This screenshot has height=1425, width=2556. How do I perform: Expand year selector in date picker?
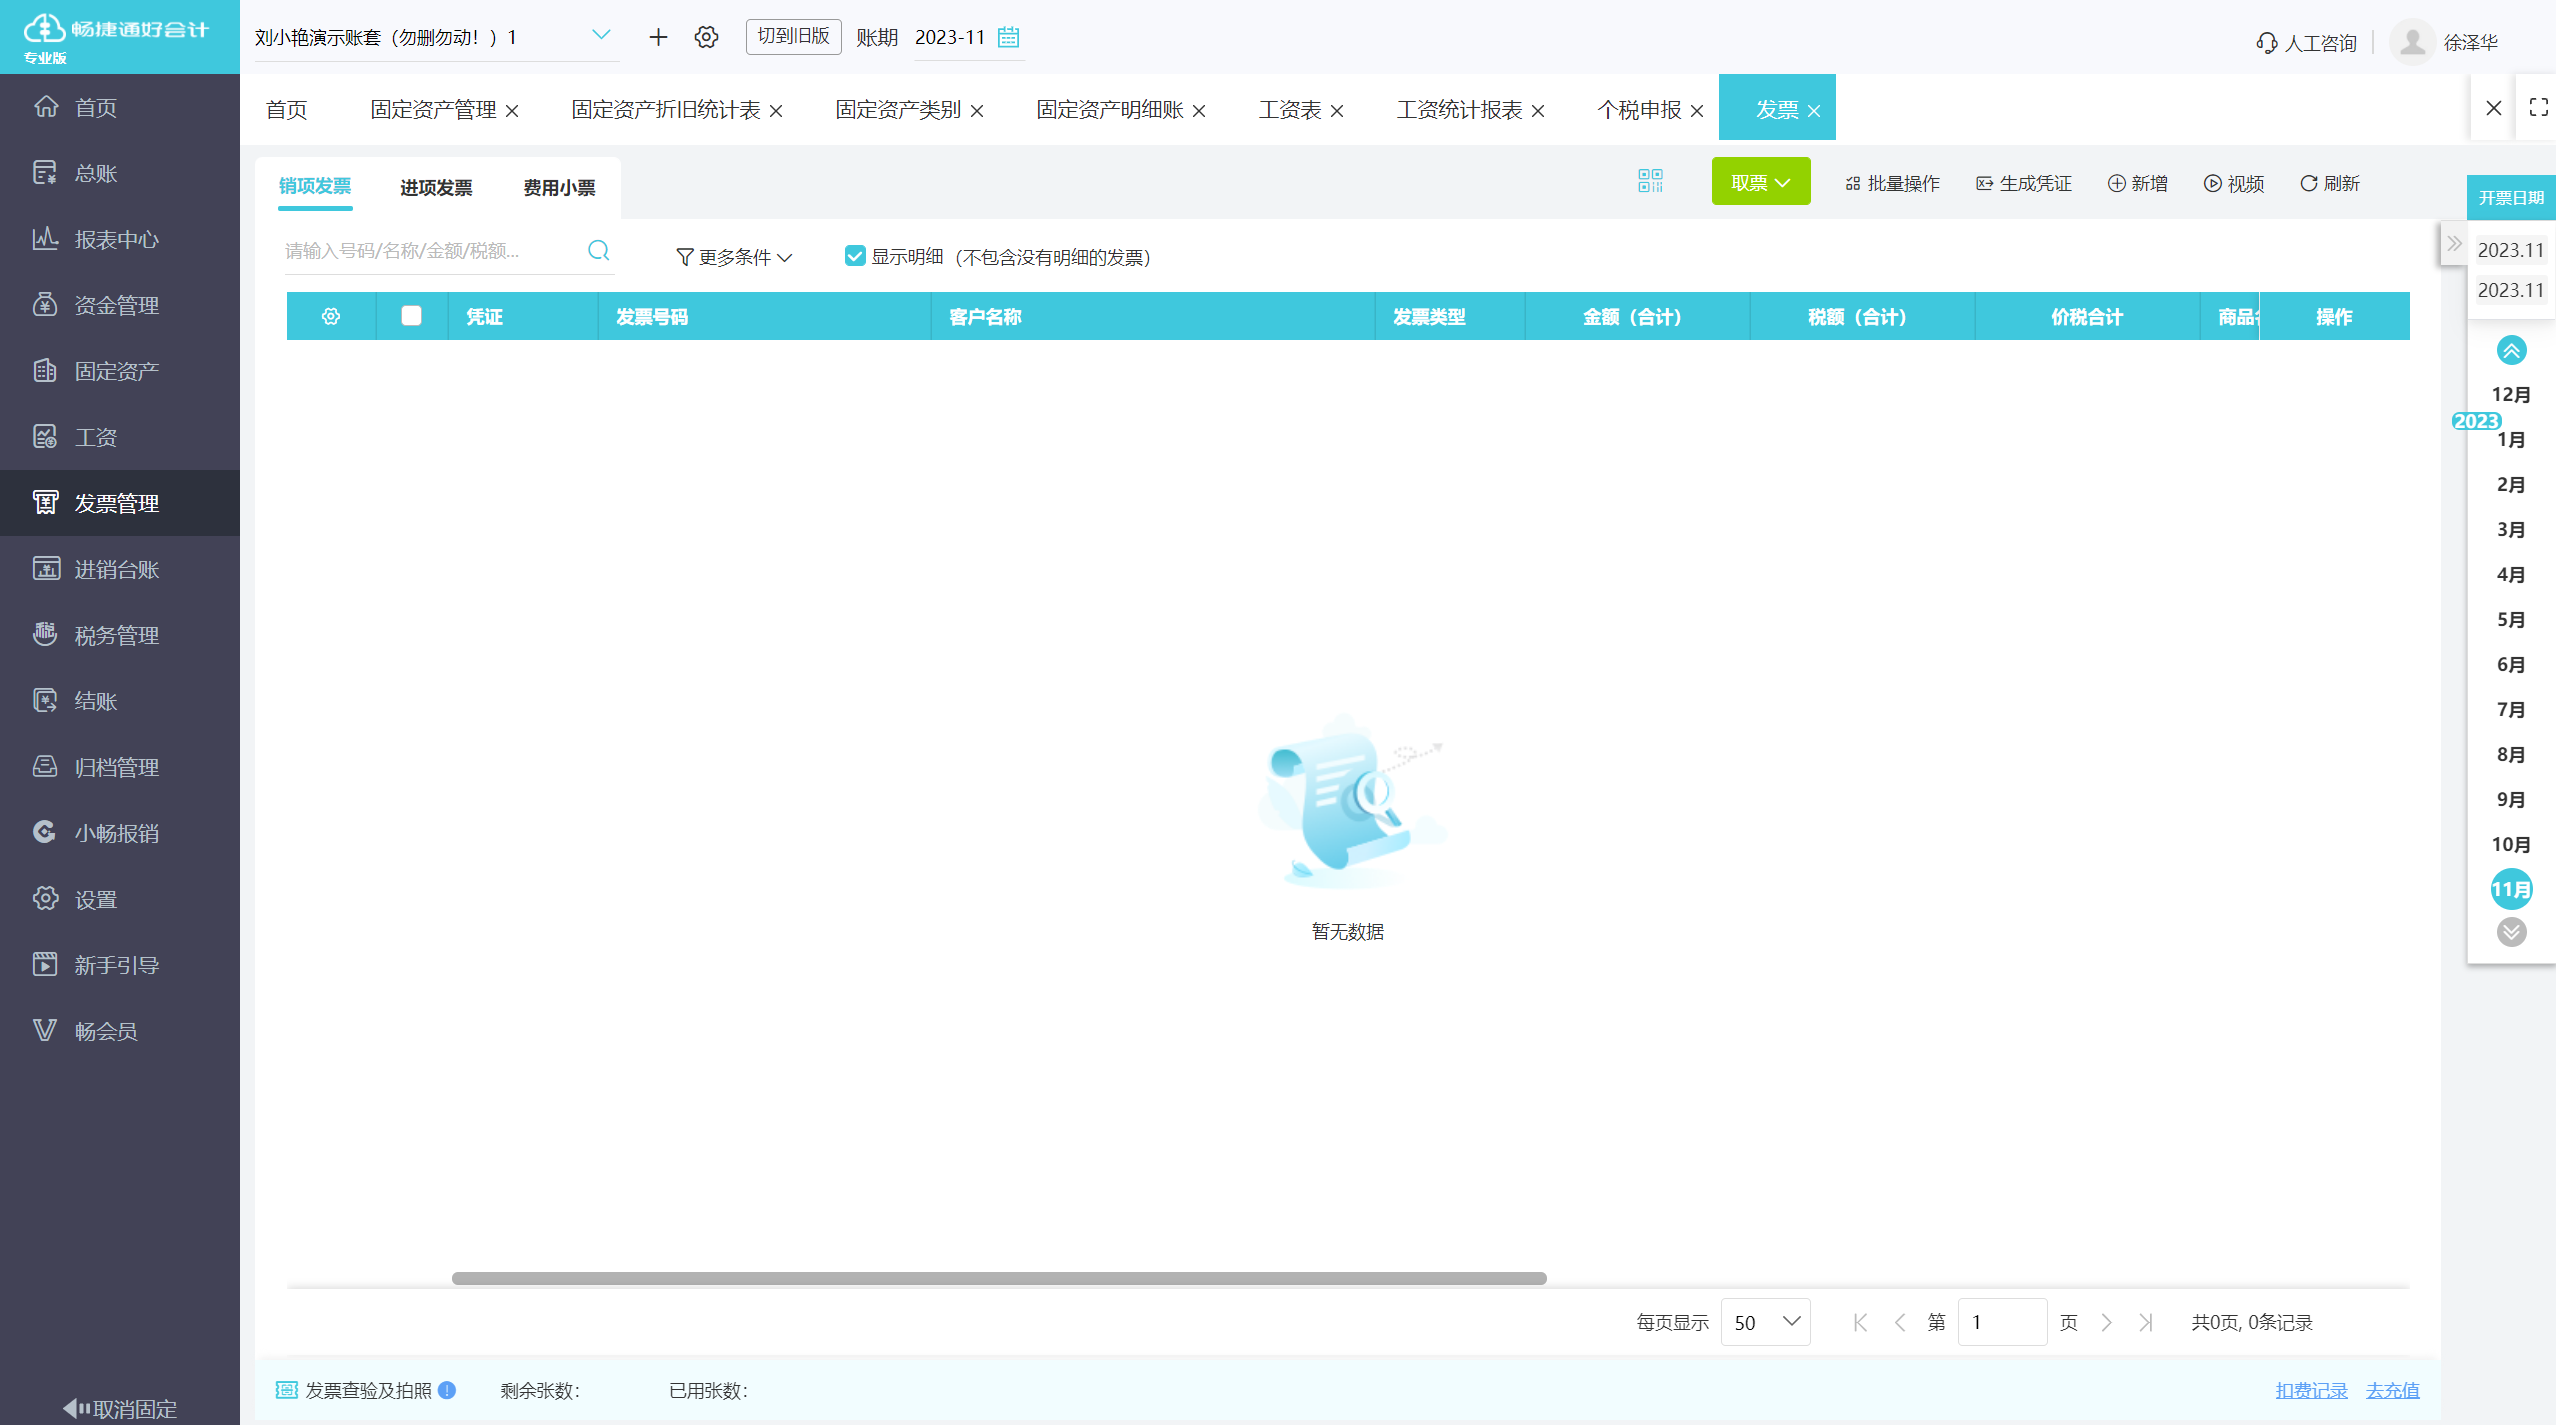[2474, 418]
